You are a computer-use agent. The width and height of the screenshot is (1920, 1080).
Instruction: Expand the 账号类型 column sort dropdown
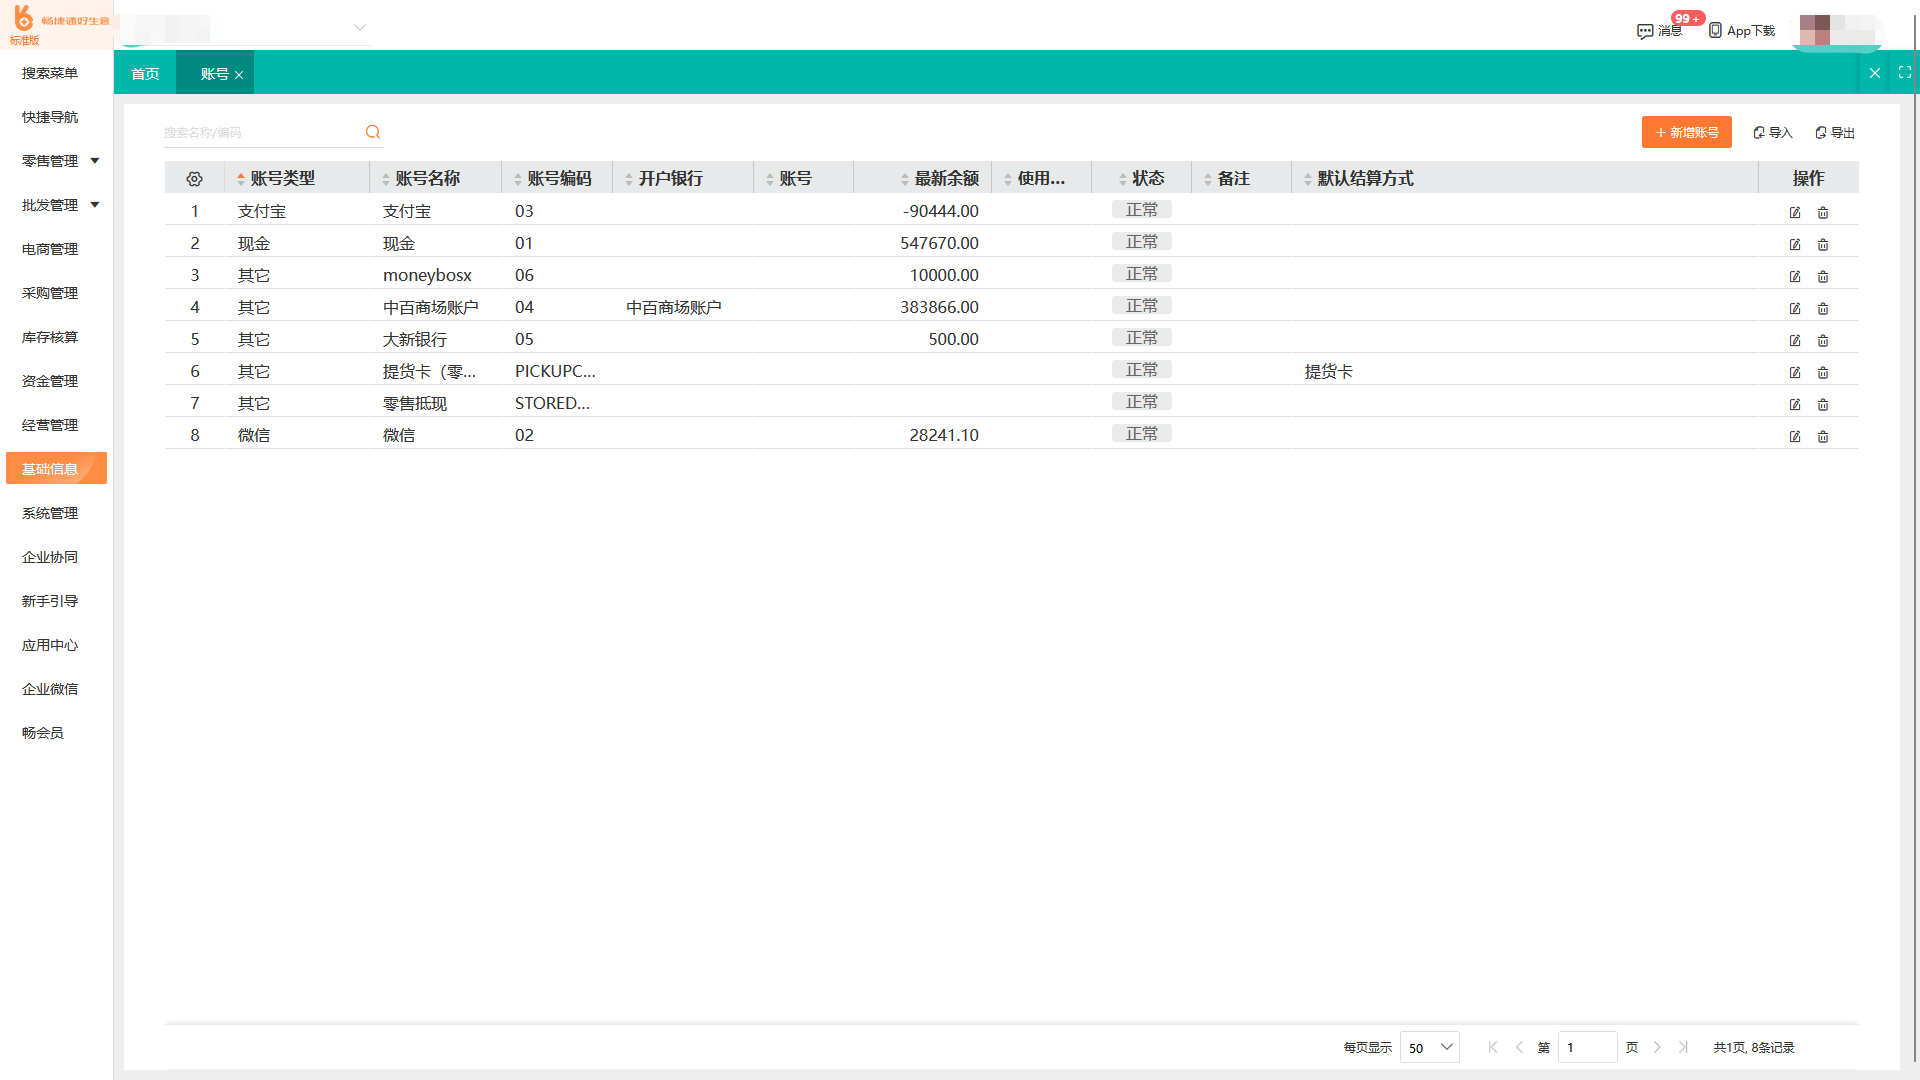(240, 178)
